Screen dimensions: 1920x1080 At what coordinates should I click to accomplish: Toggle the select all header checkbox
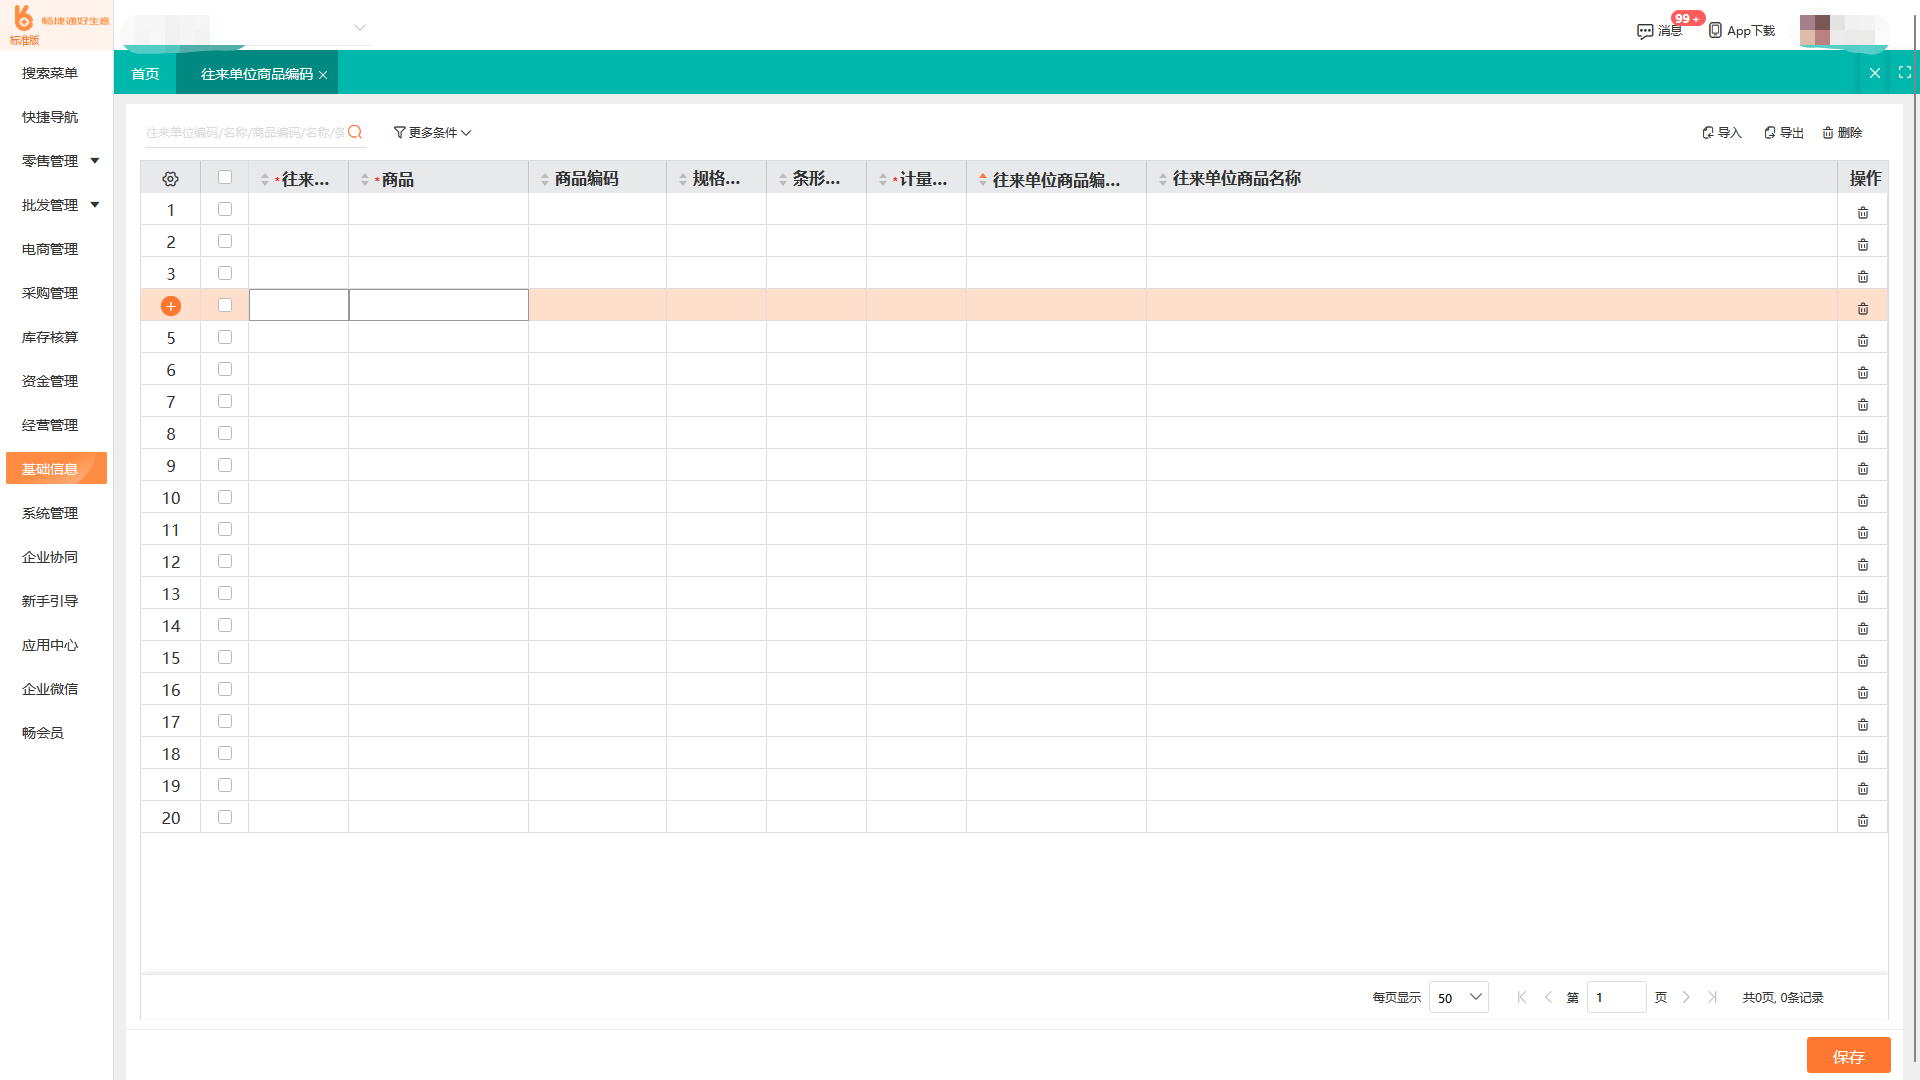coord(224,177)
